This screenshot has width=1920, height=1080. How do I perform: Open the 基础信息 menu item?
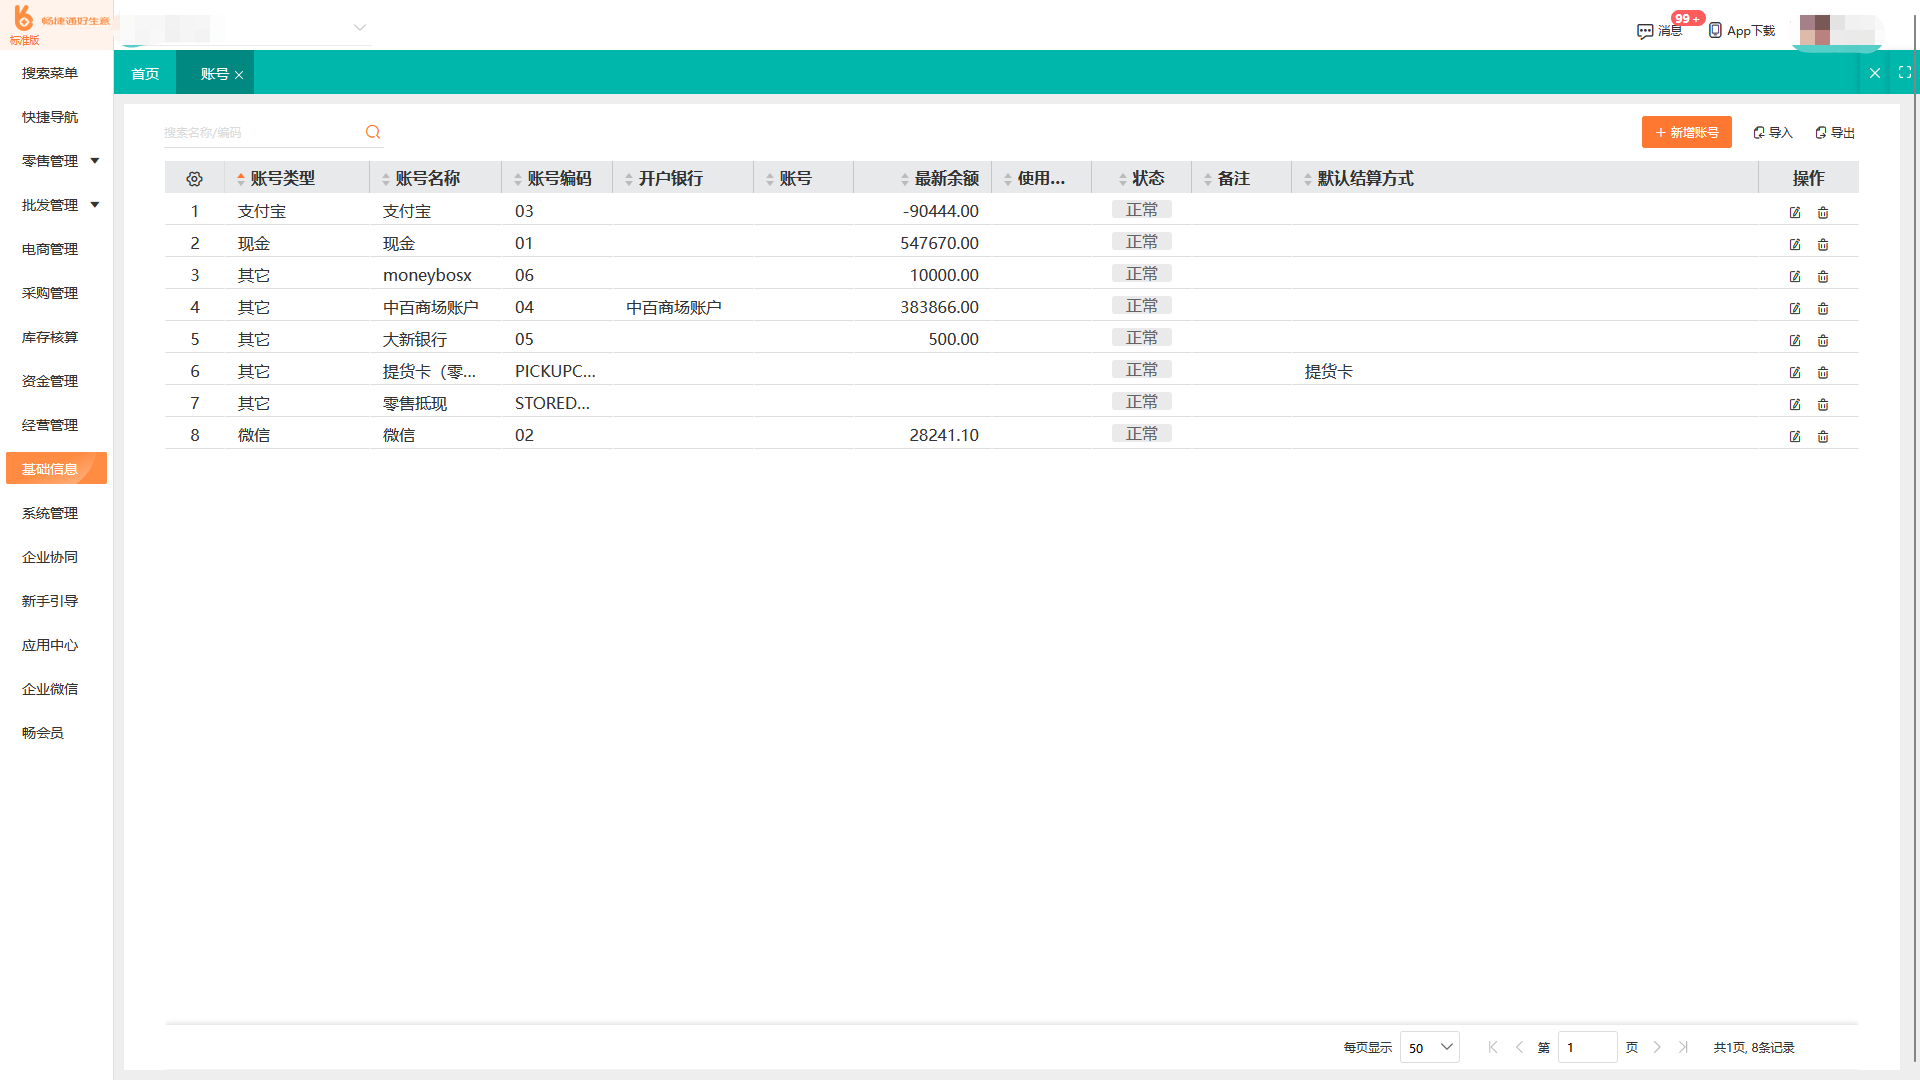[53, 468]
